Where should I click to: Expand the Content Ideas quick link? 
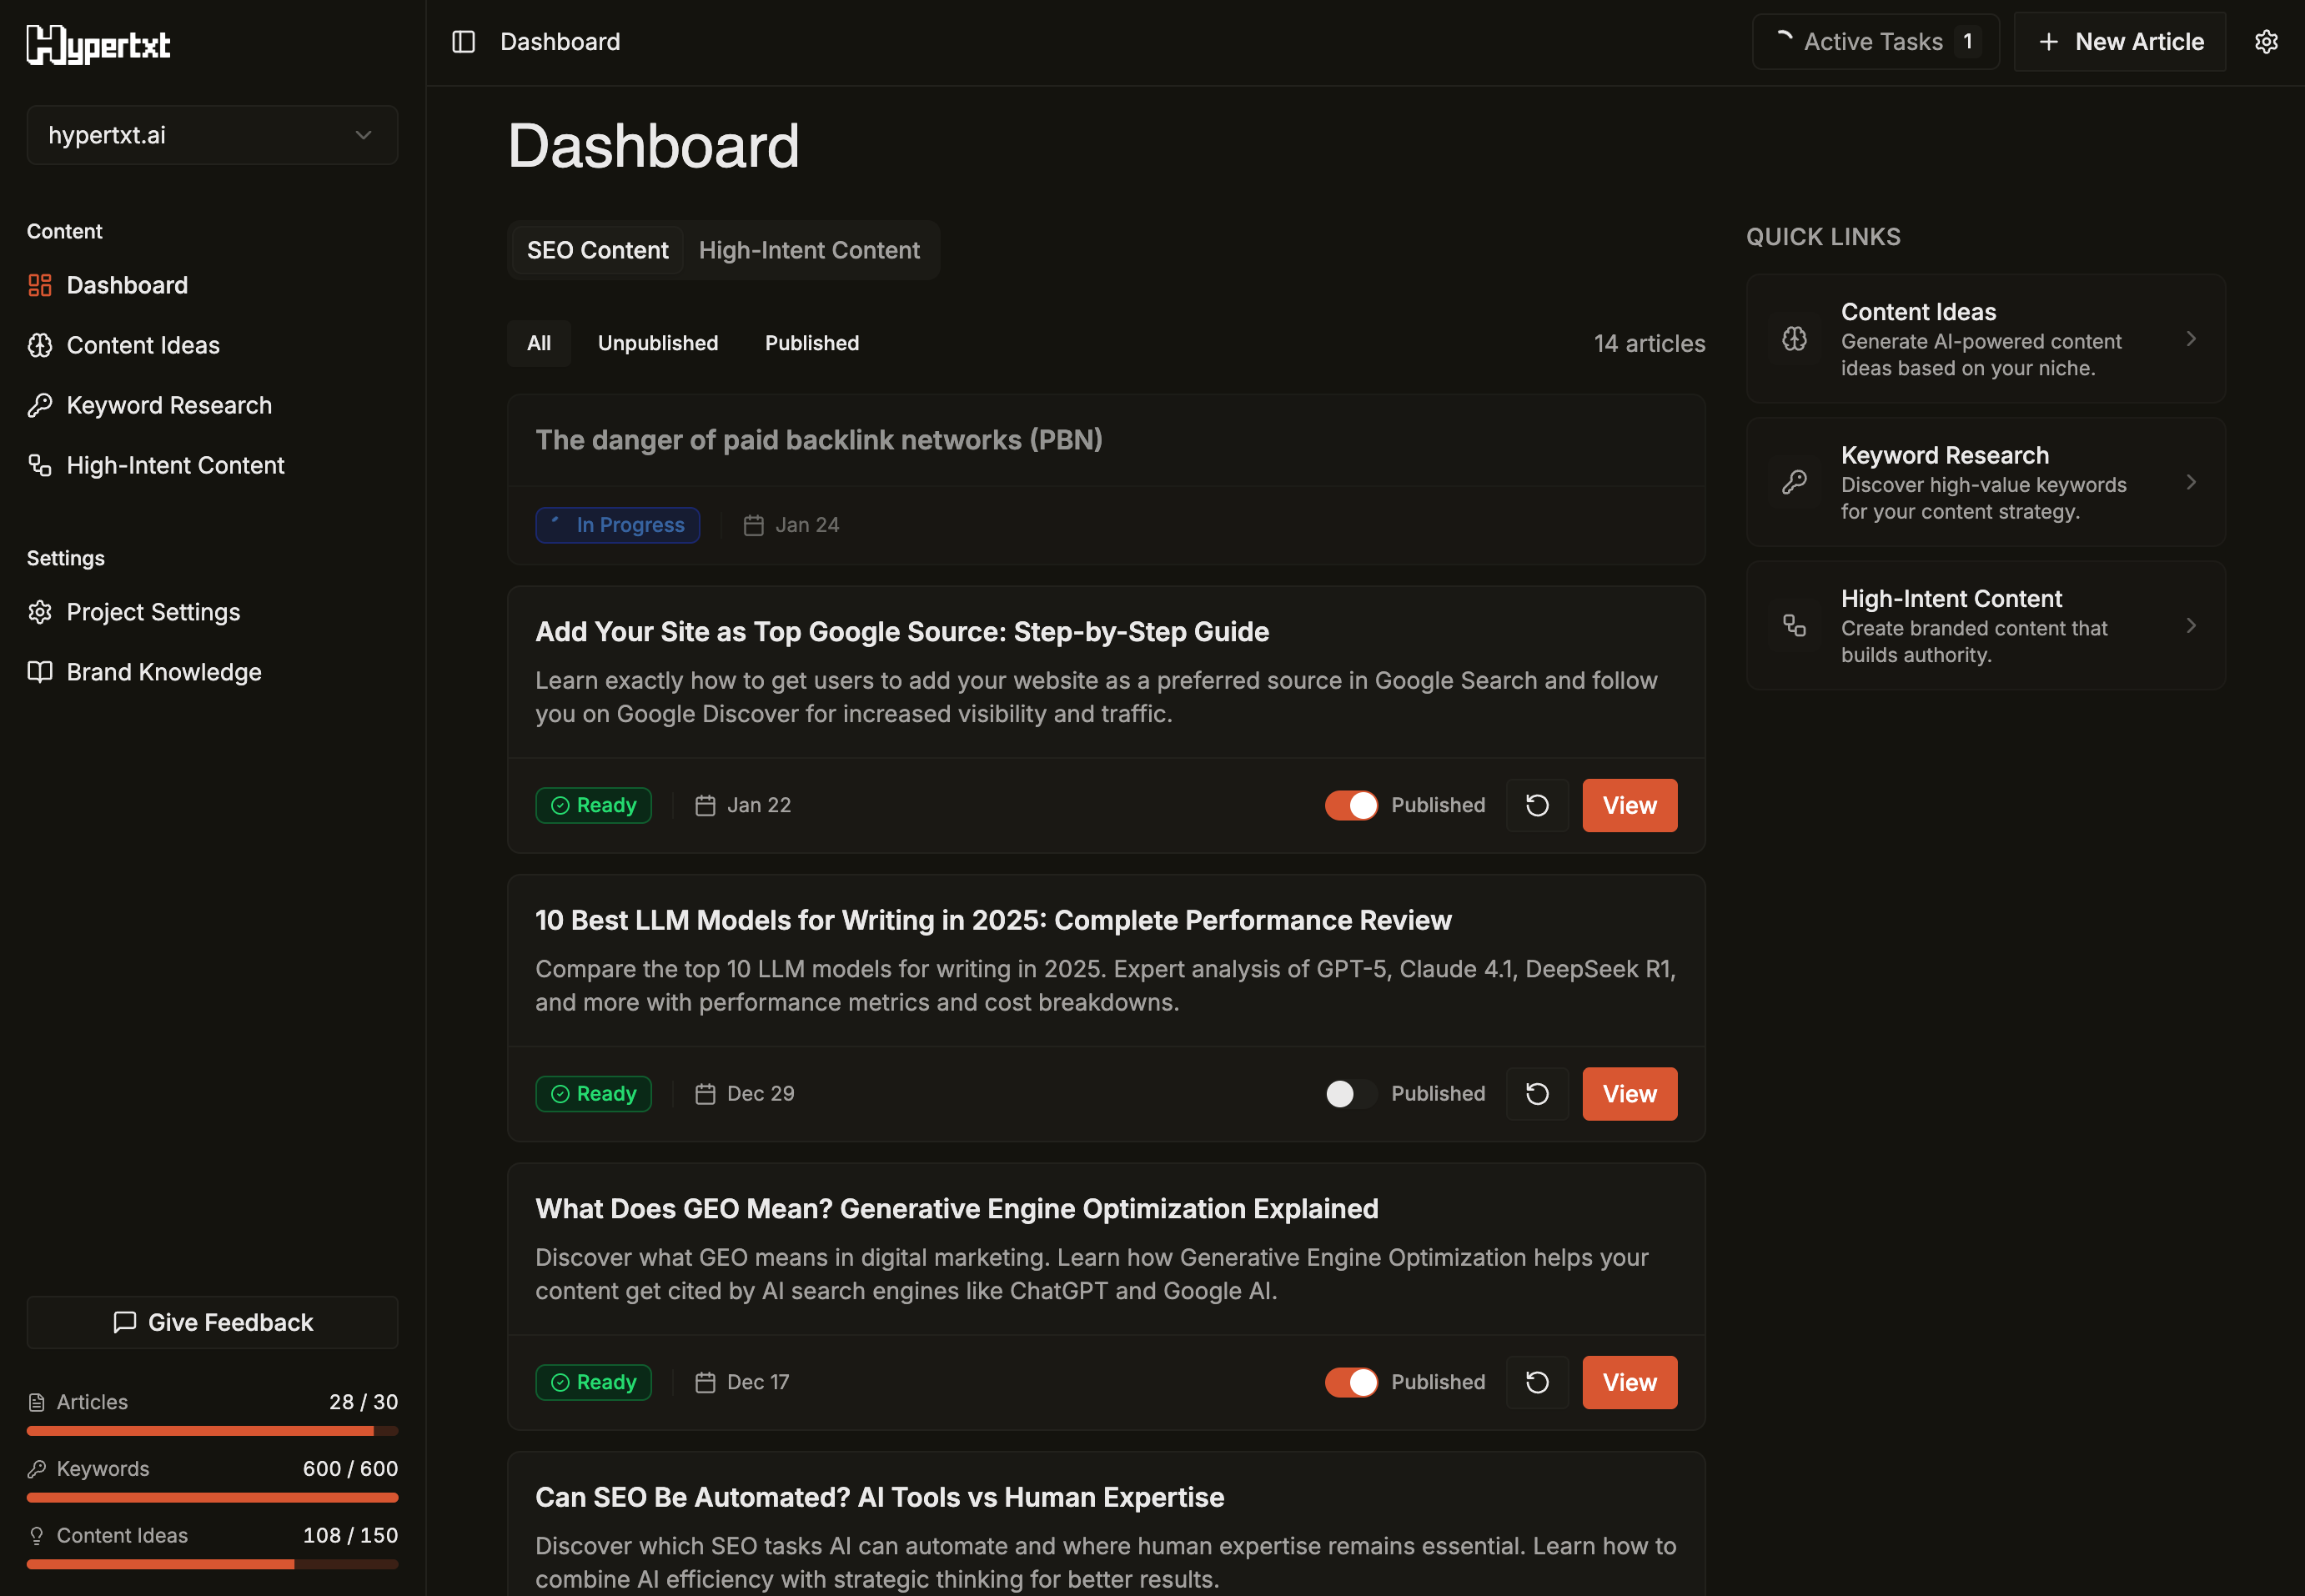[x=2192, y=339]
